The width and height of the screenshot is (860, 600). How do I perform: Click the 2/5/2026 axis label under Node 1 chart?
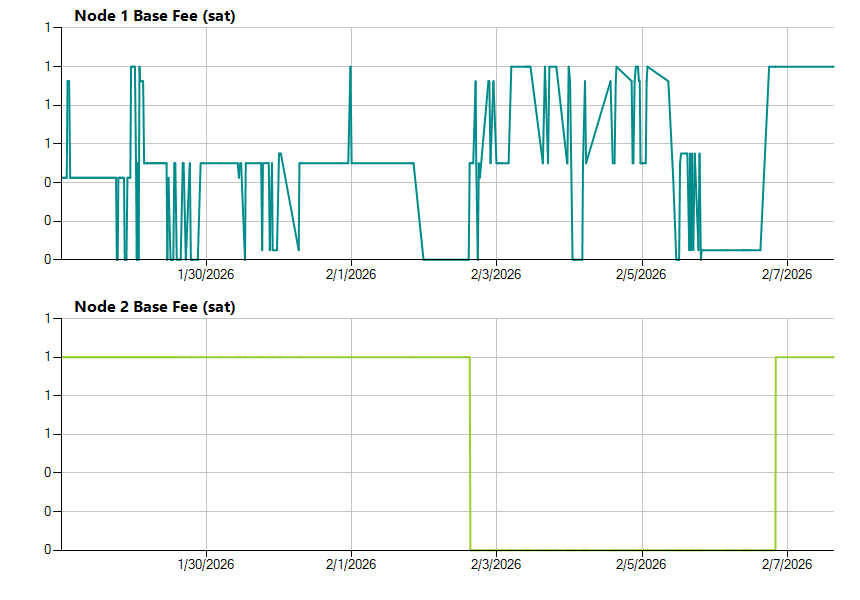pyautogui.click(x=641, y=274)
